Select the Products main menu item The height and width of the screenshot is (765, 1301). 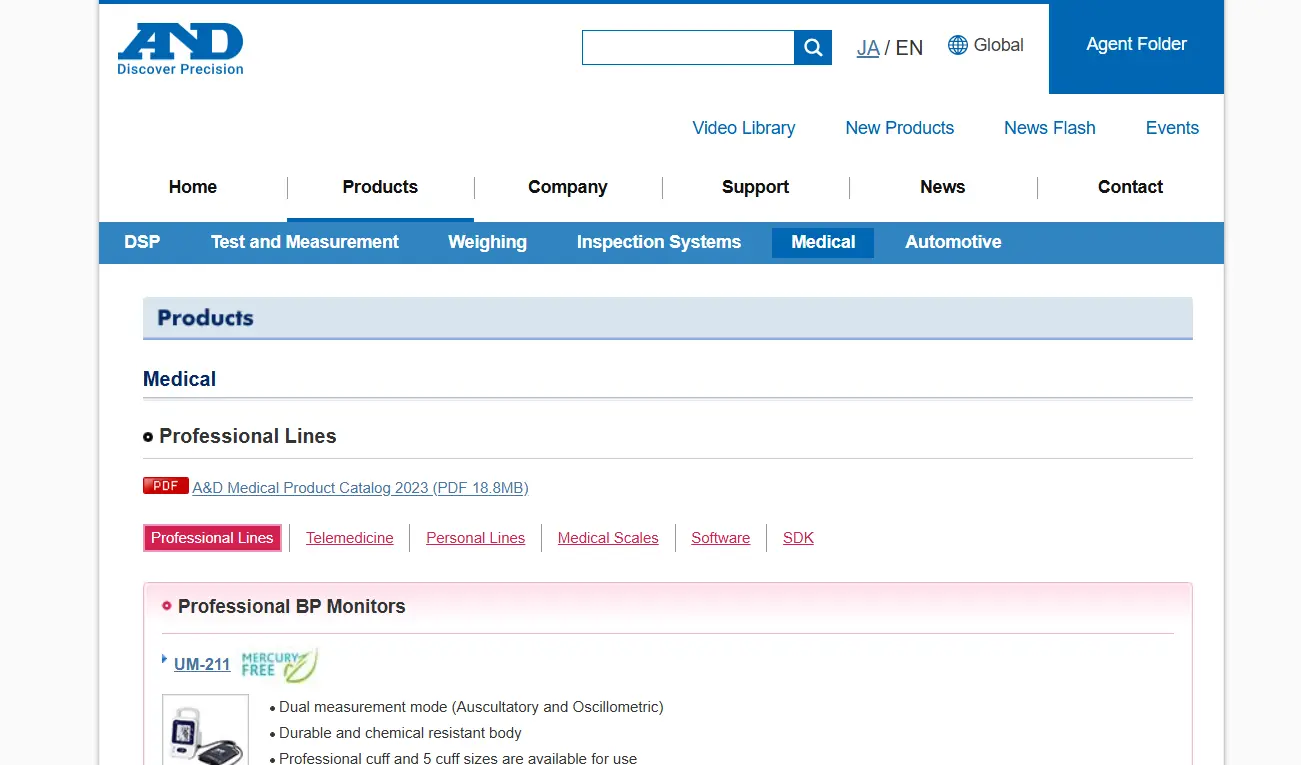(380, 187)
